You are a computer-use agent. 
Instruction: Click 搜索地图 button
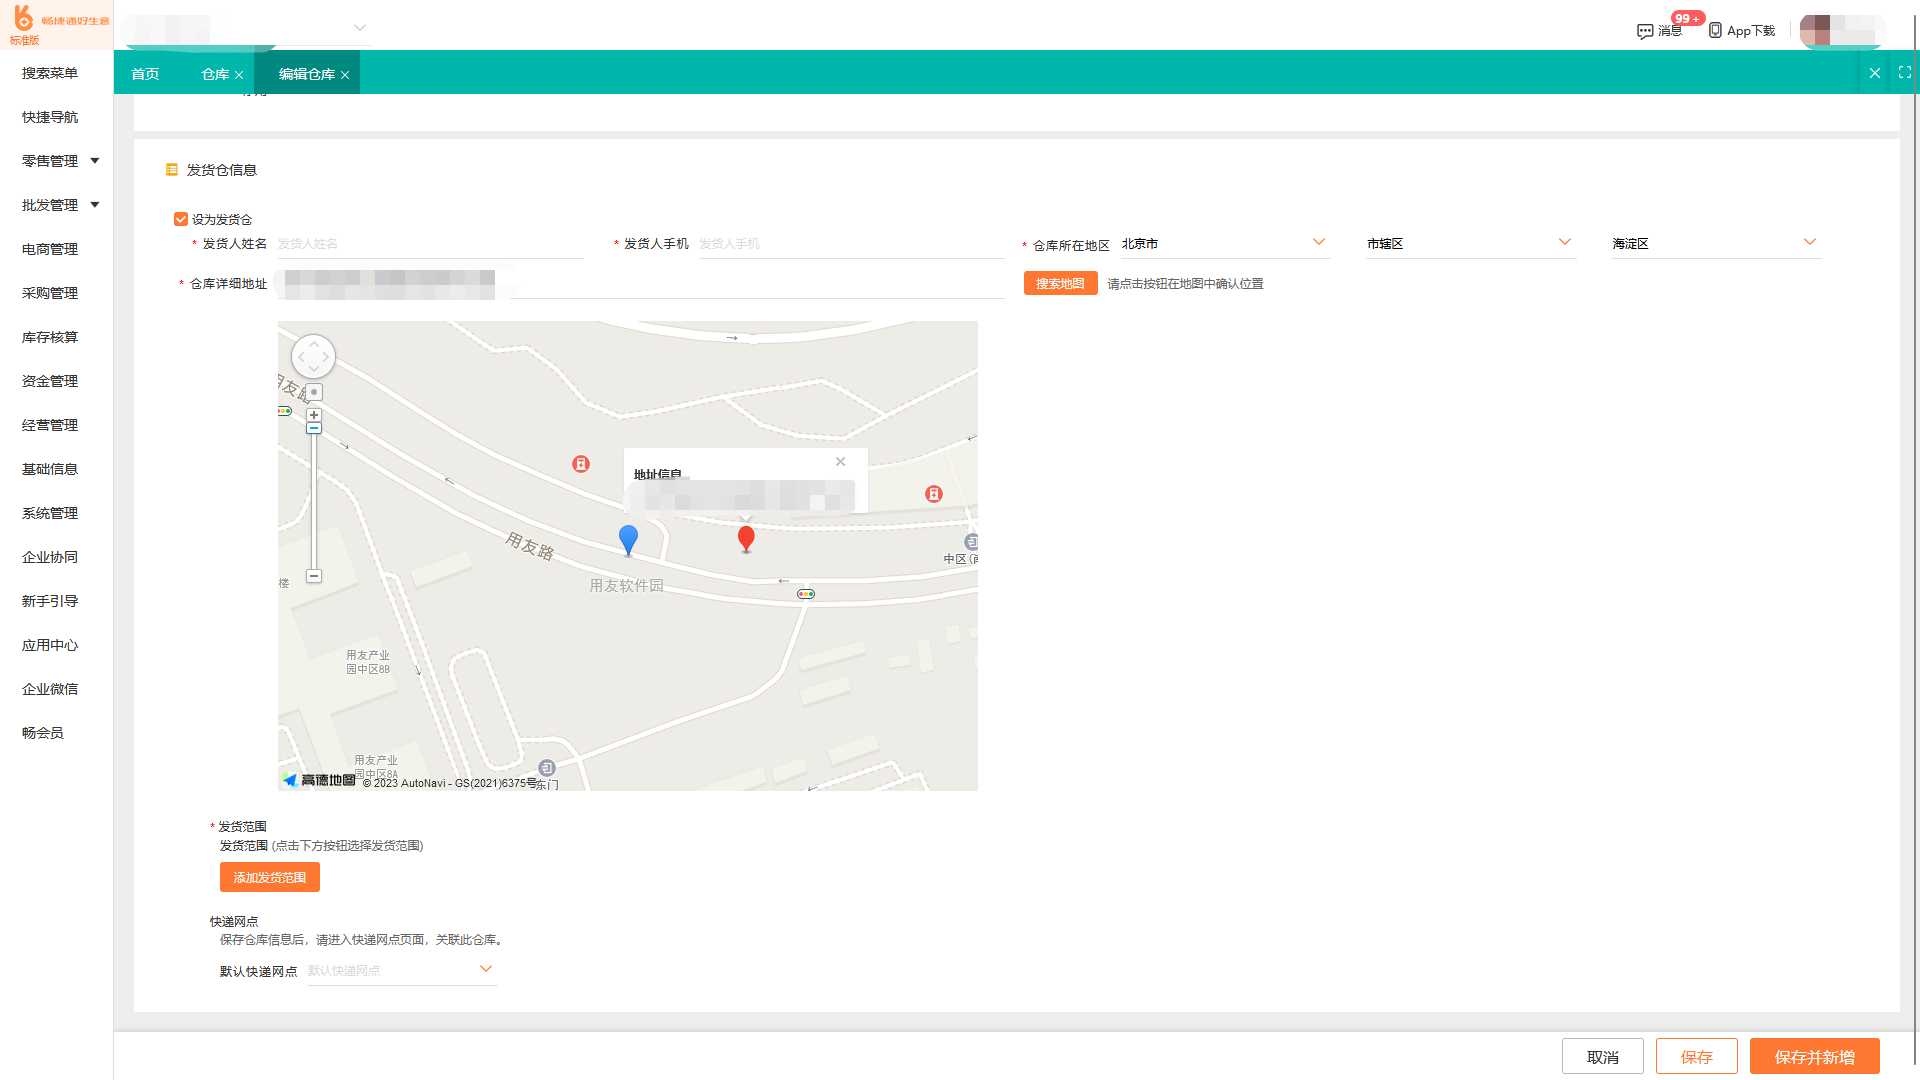(1059, 282)
